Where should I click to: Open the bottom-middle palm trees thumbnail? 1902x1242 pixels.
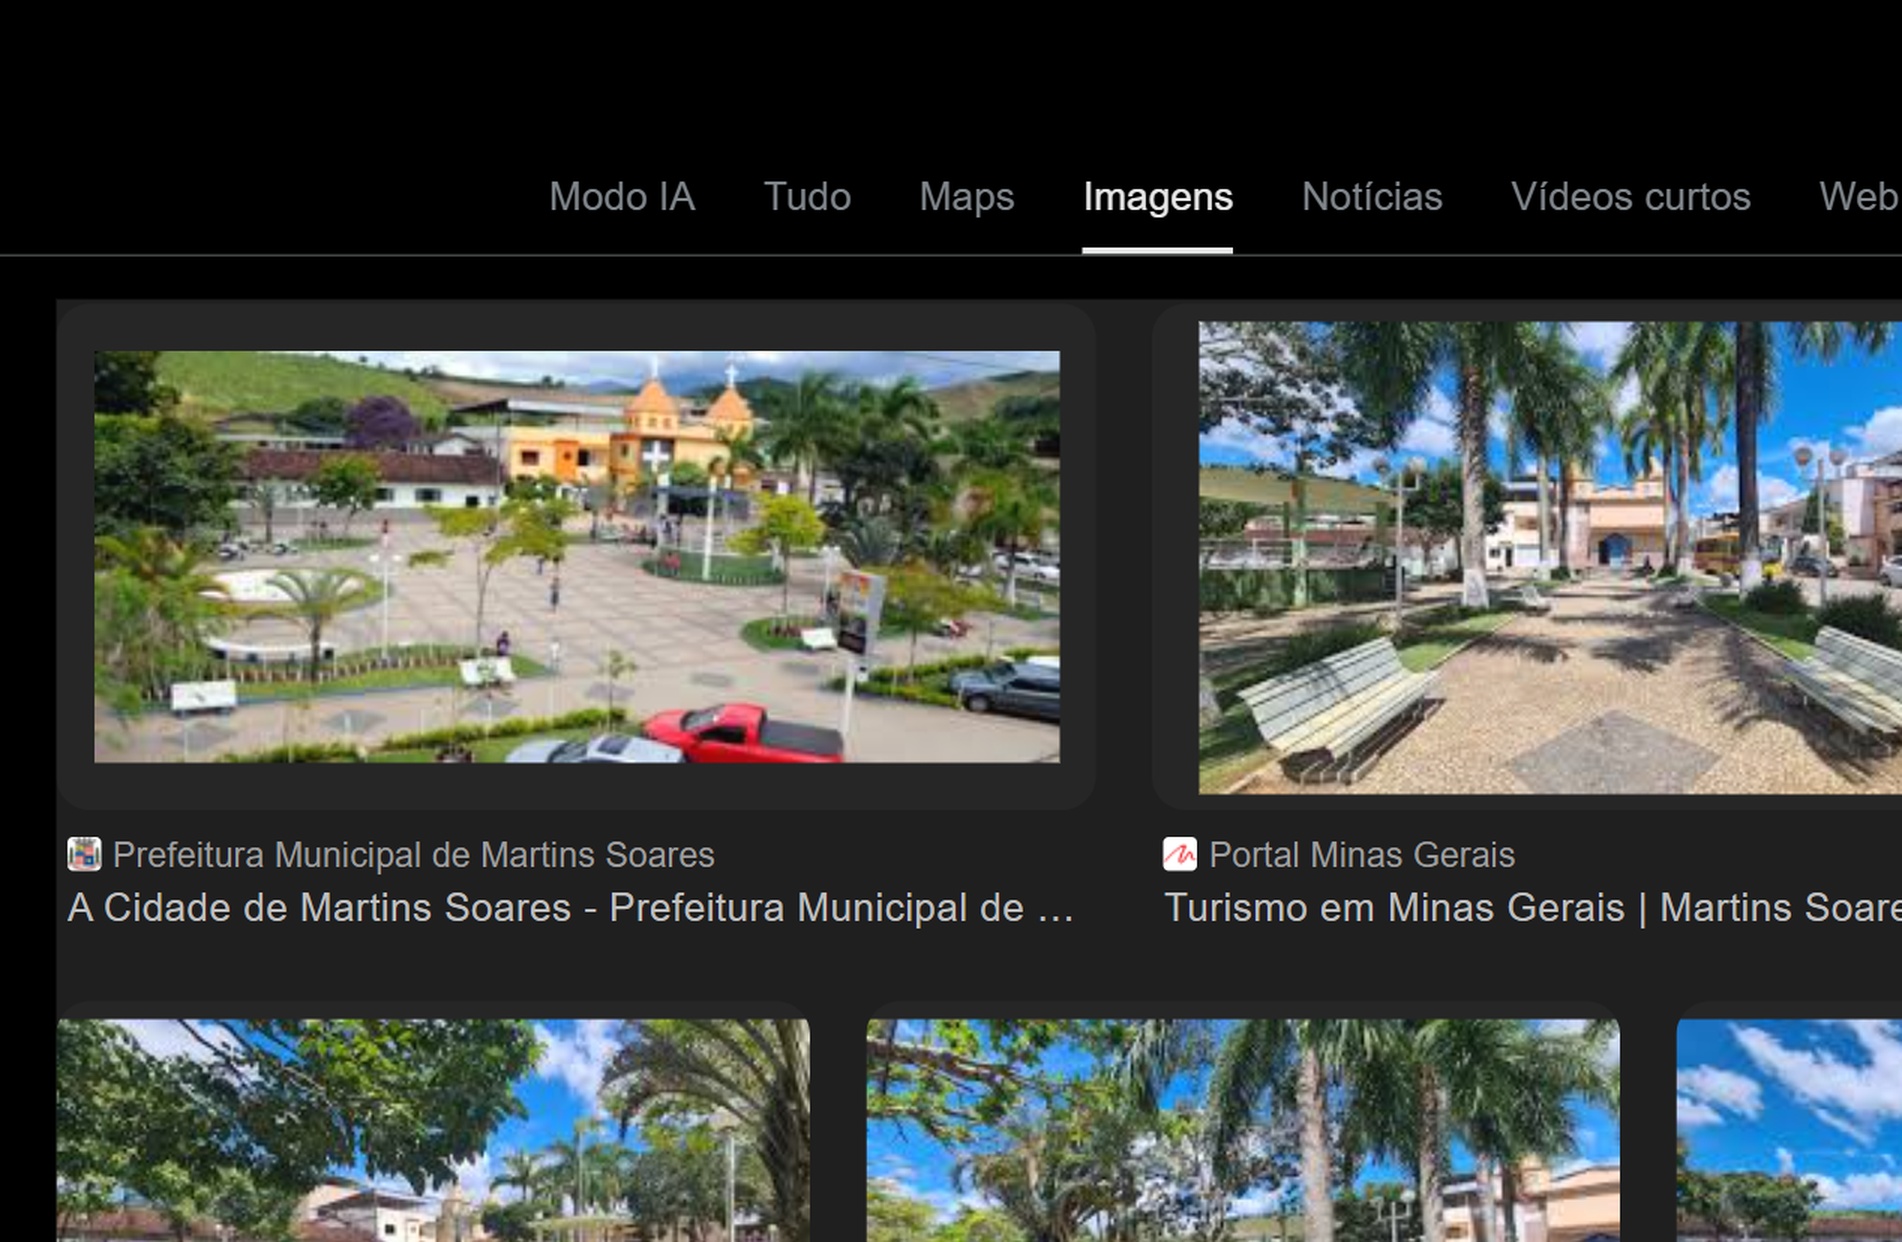(x=1242, y=1130)
